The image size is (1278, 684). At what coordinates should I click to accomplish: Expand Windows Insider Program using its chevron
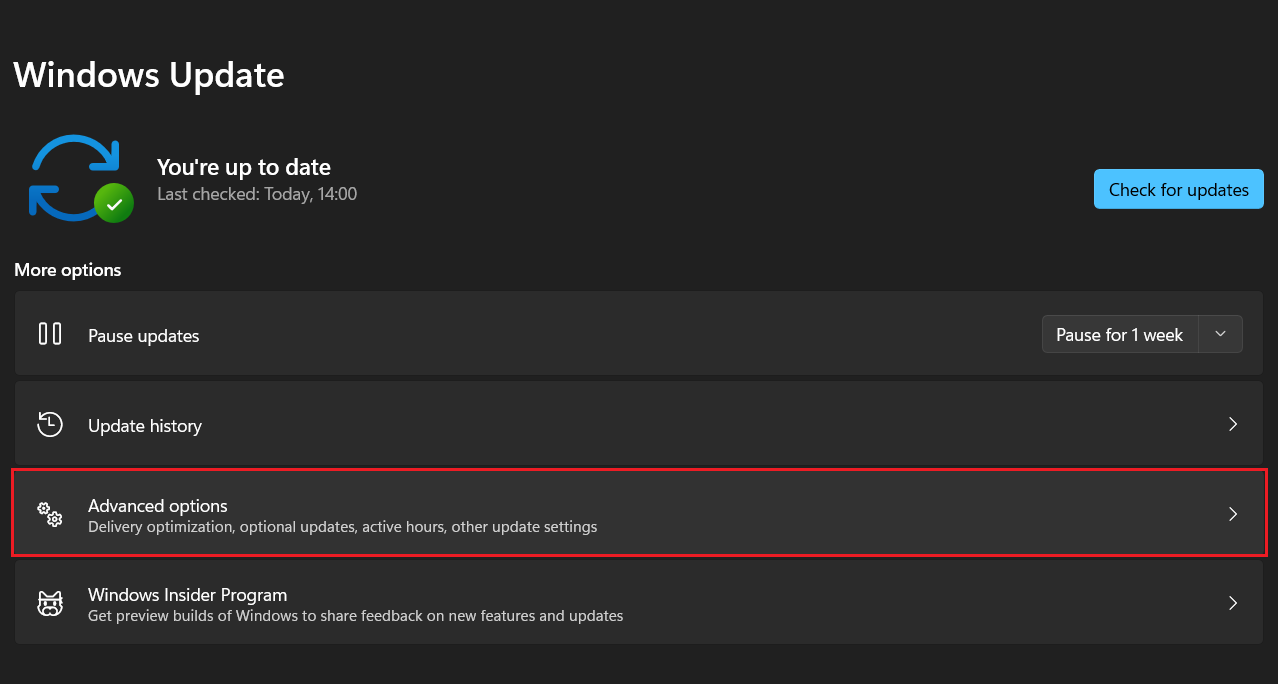1233,603
